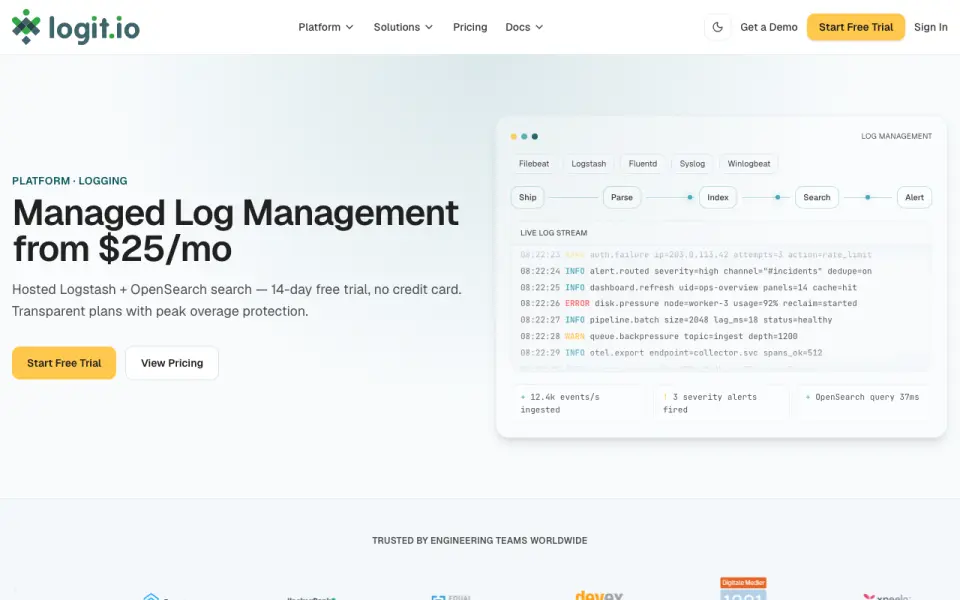This screenshot has width=960, height=600.
Task: Click the 3 severity alerts fired stat
Action: 721,403
